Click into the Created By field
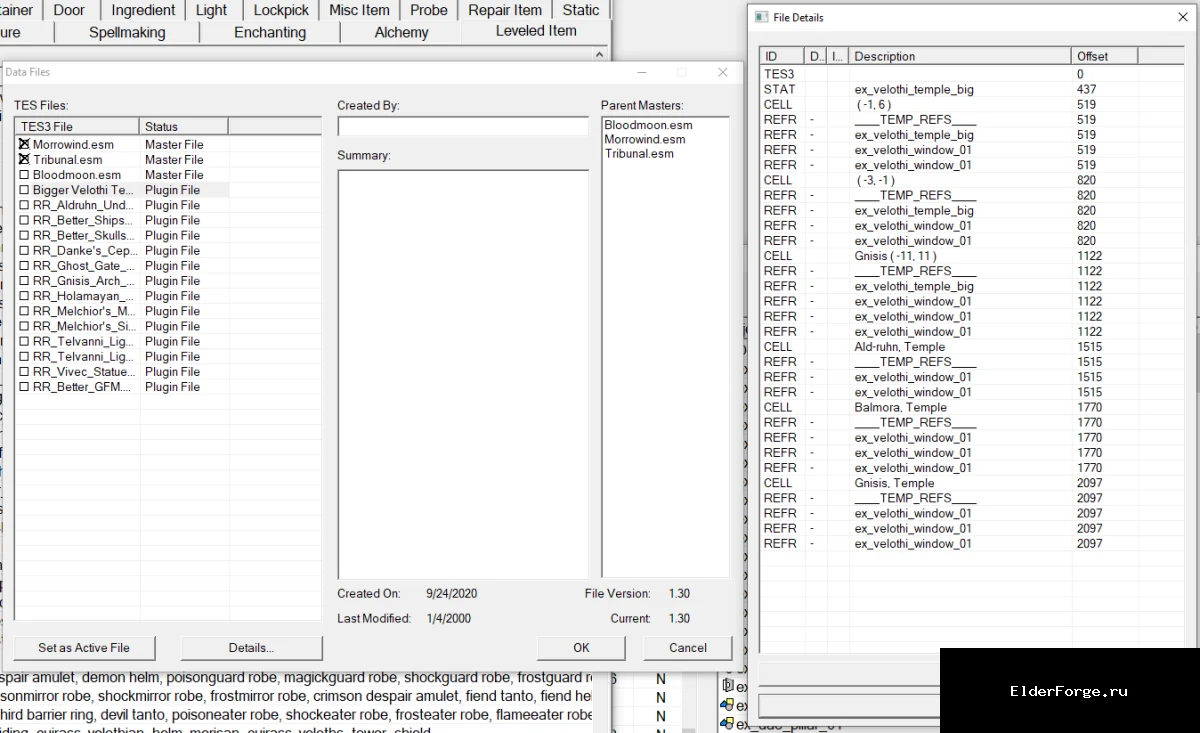Image resolution: width=1200 pixels, height=733 pixels. tap(463, 127)
